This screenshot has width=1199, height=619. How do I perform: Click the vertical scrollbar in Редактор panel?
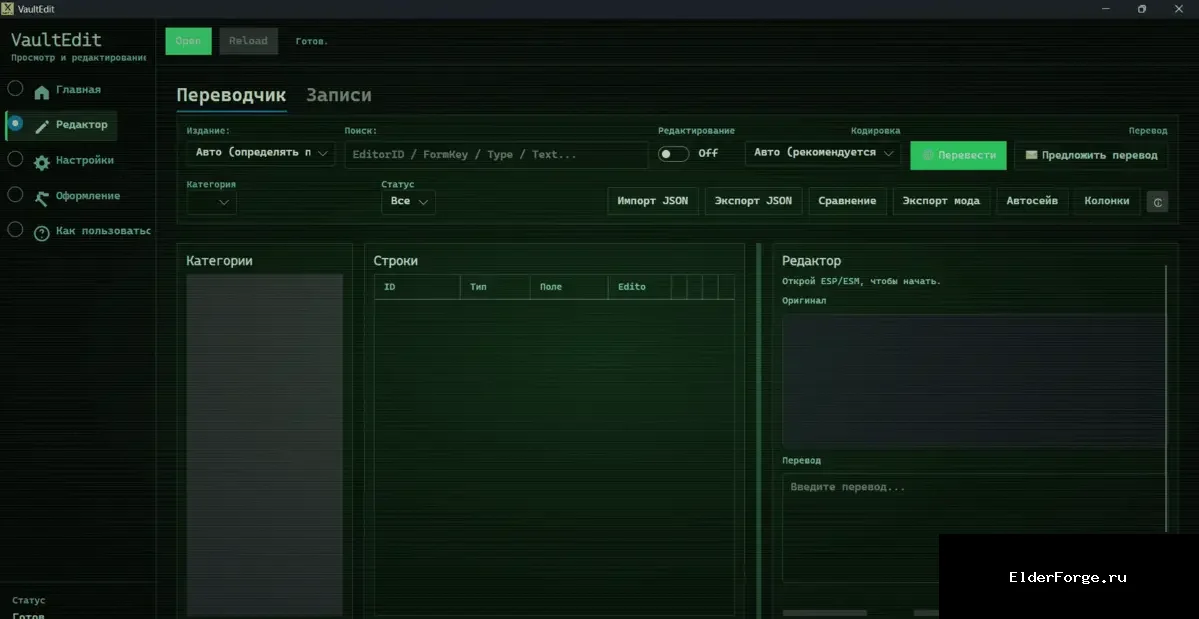coord(1165,400)
